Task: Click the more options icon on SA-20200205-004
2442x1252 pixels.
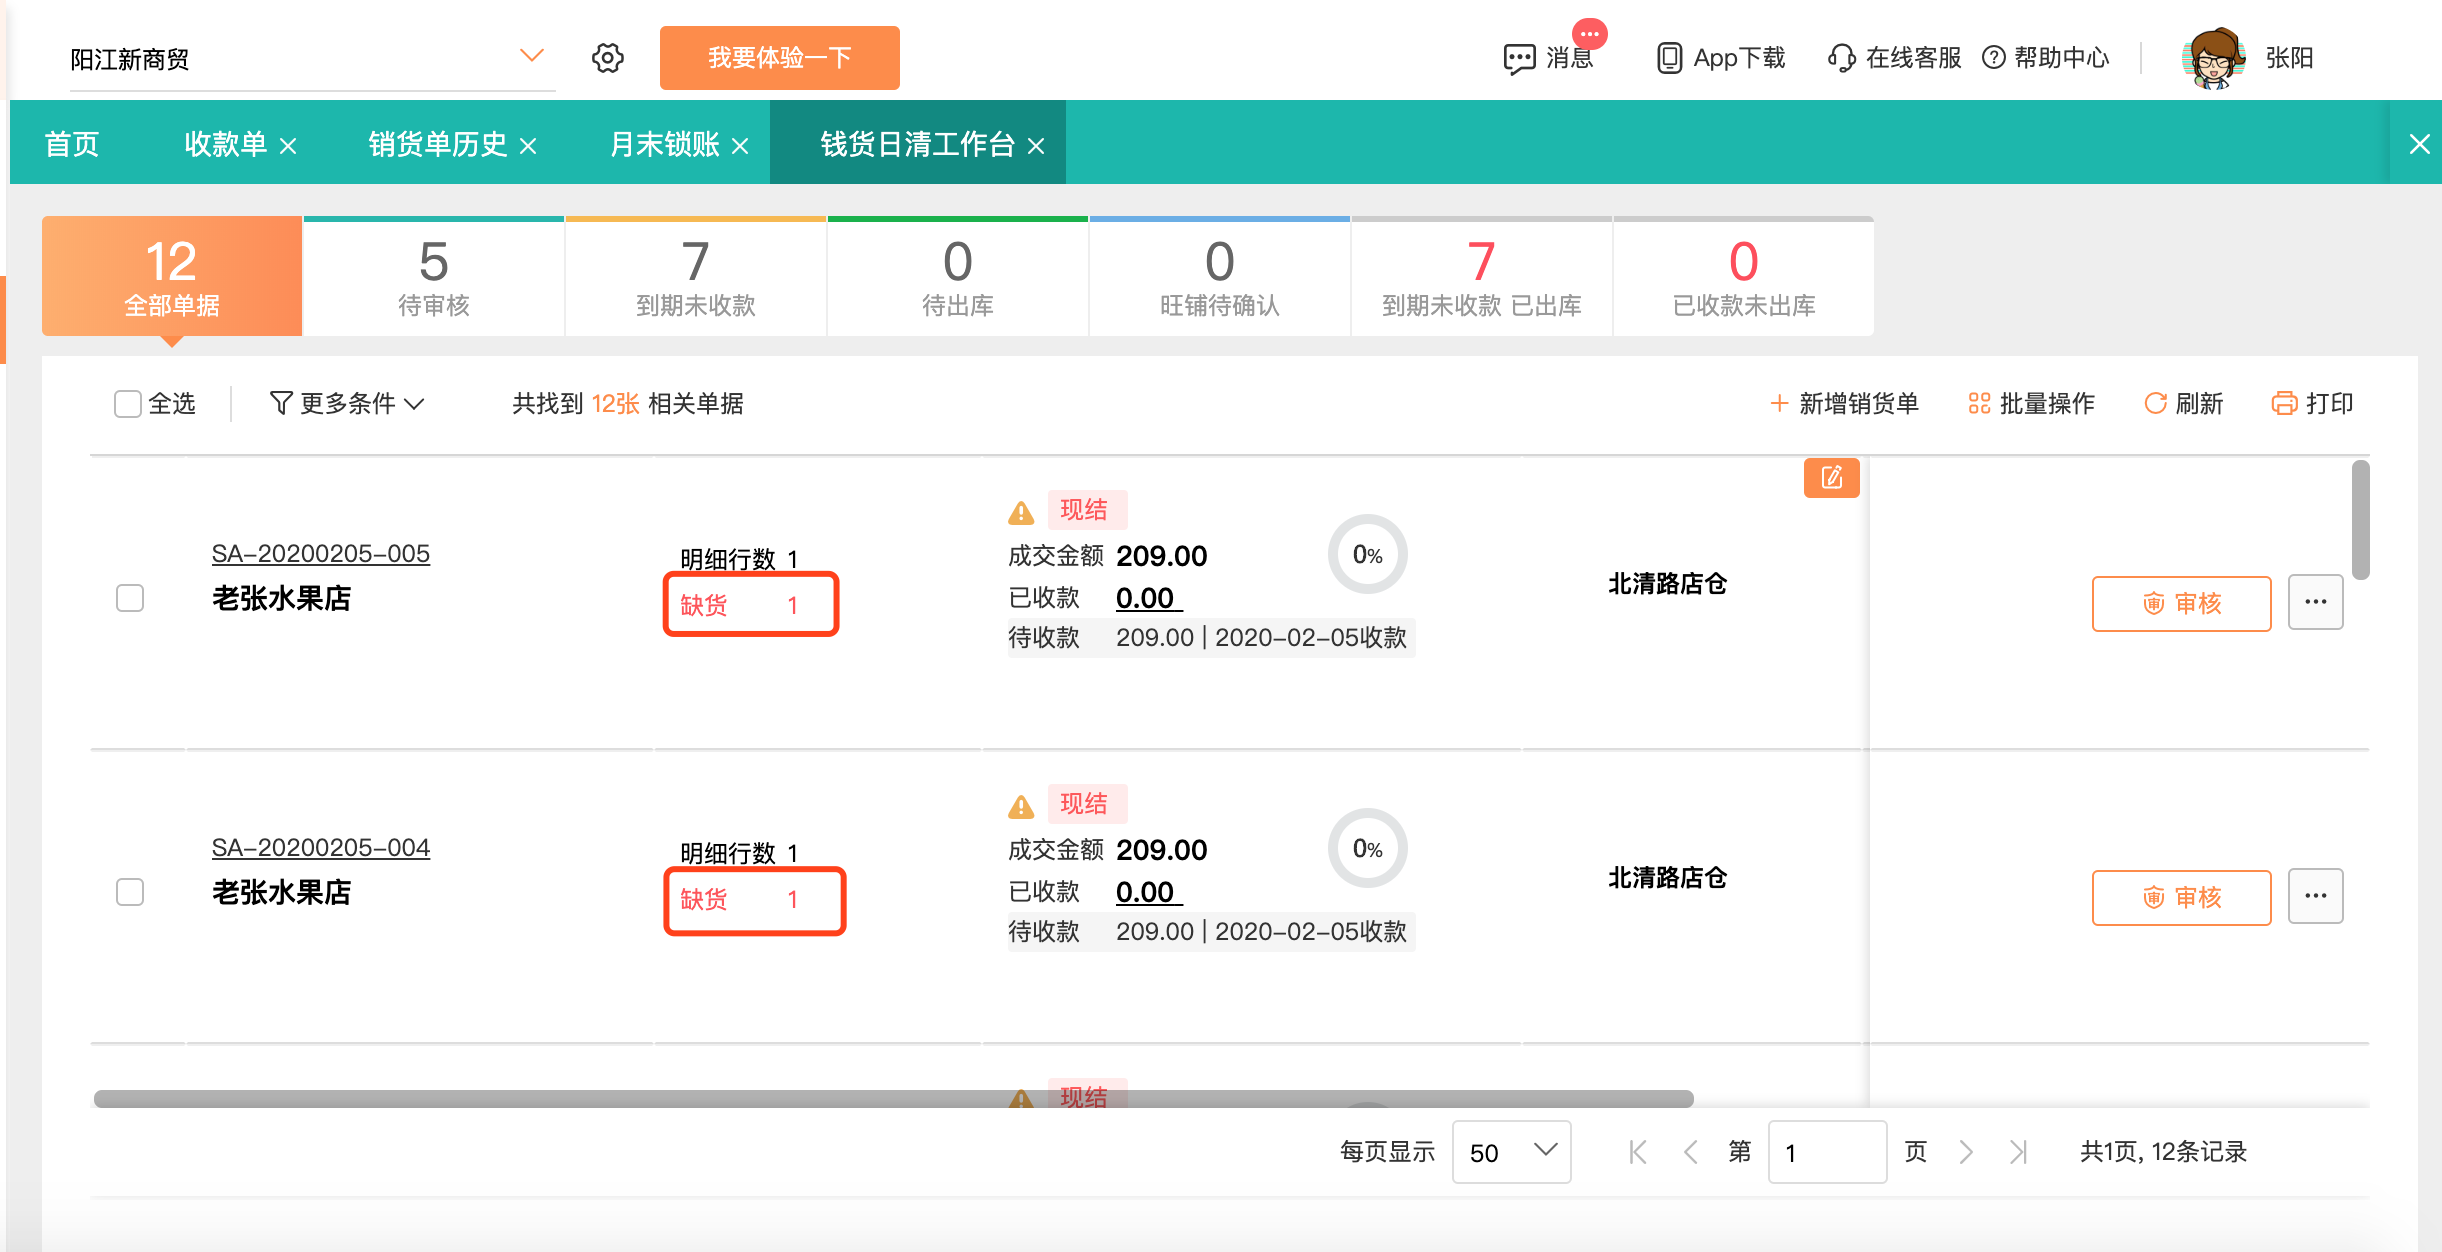Action: [x=2316, y=896]
